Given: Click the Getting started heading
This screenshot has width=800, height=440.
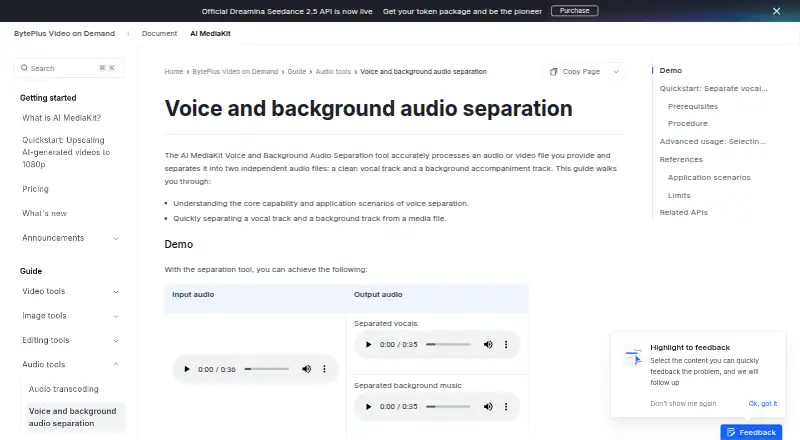Looking at the screenshot, I should pyautogui.click(x=48, y=98).
